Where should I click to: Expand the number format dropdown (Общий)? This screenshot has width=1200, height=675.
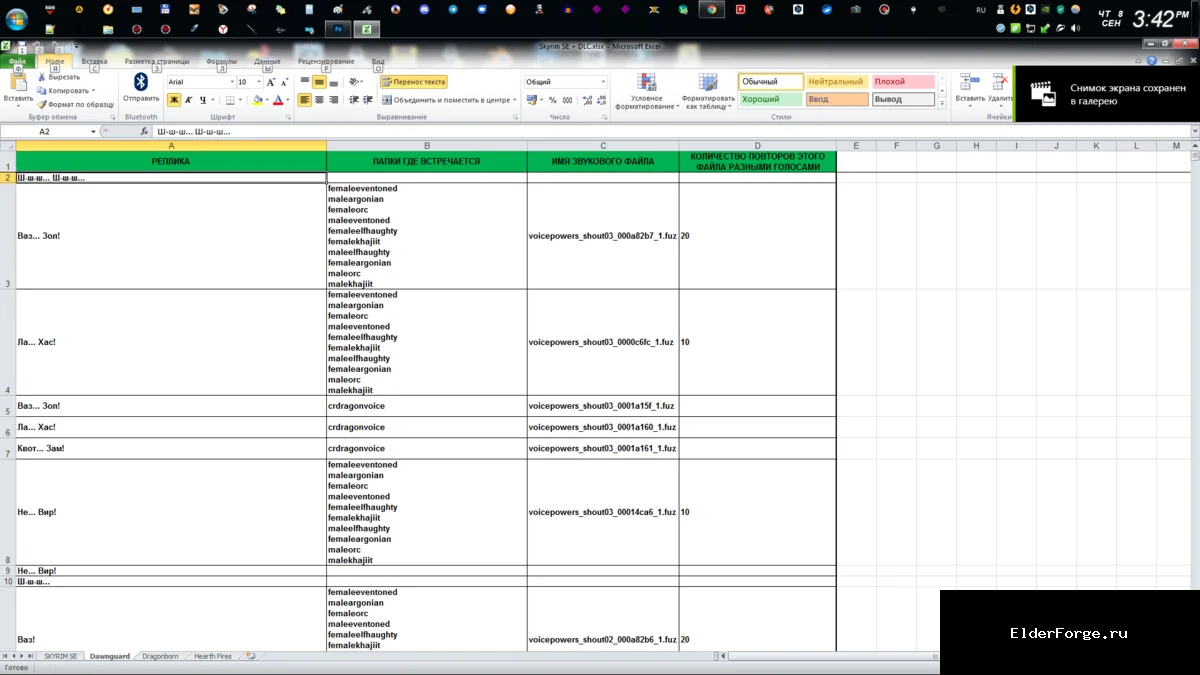point(603,82)
